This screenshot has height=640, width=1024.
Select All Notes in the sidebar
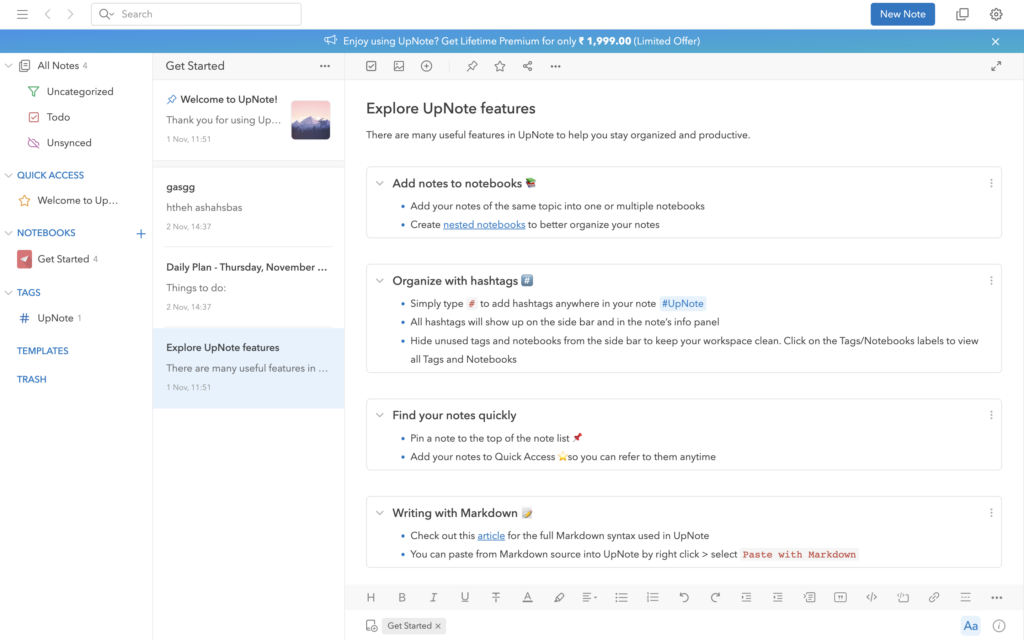[57, 65]
